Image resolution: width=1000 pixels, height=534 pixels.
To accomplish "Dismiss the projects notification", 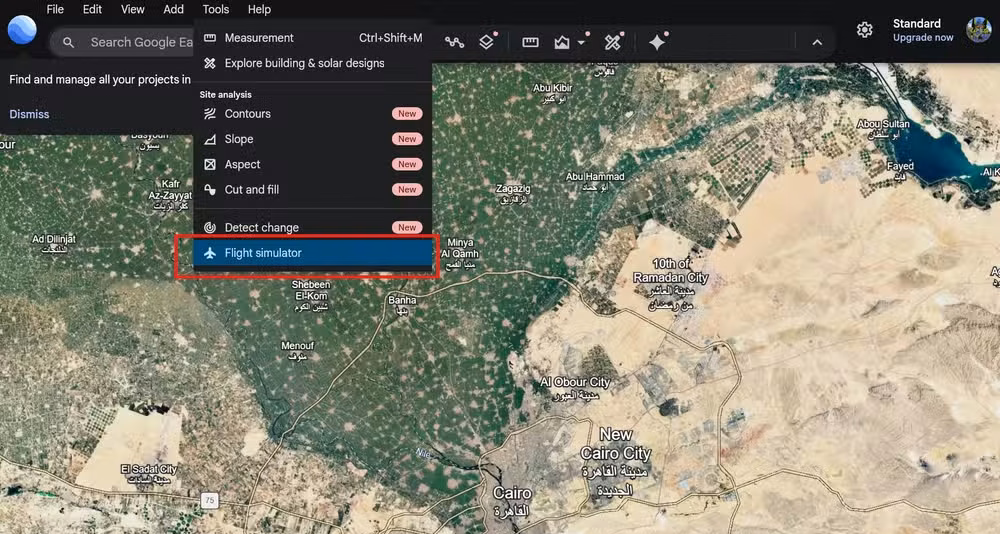I will pos(29,114).
